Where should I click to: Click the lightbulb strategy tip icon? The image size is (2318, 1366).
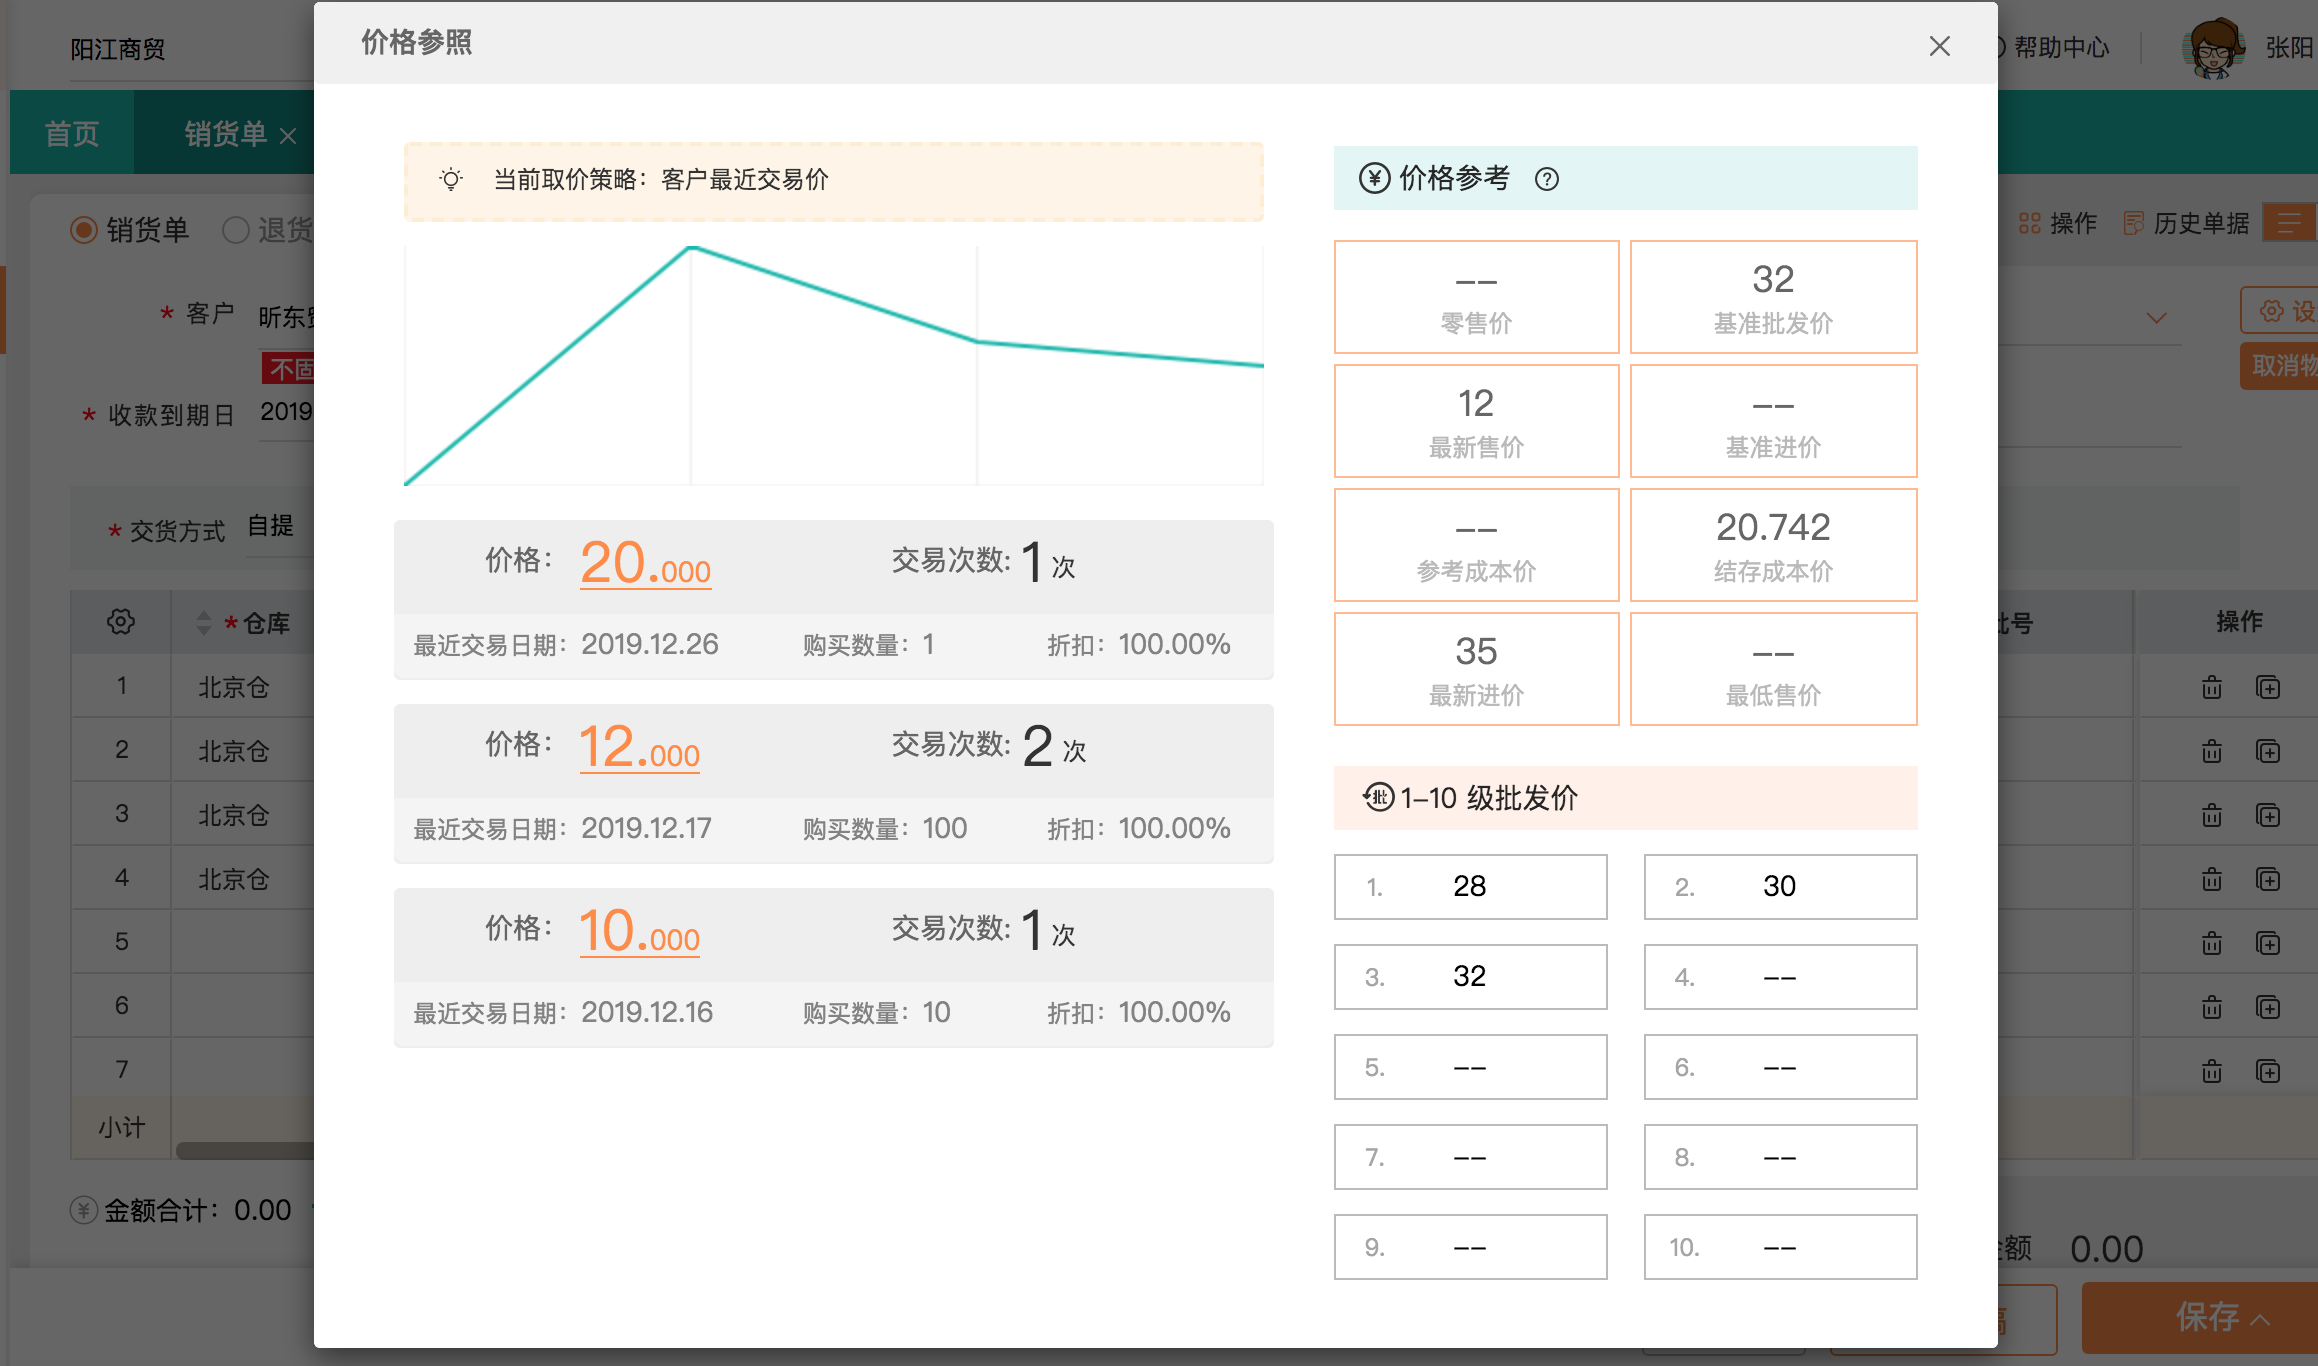pyautogui.click(x=447, y=181)
